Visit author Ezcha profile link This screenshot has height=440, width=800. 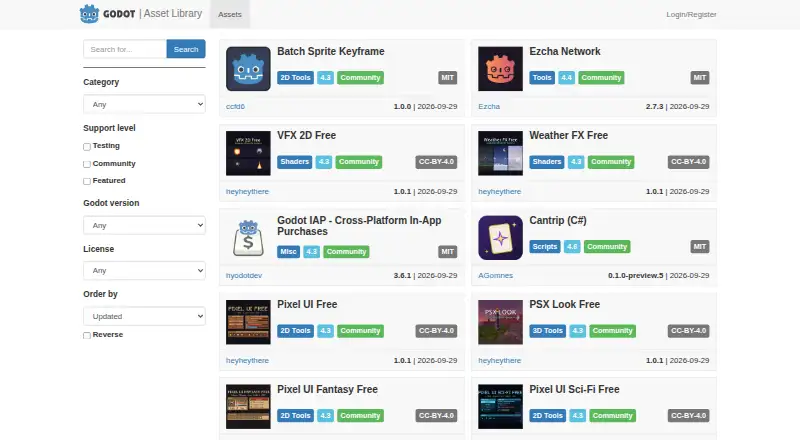(489, 106)
